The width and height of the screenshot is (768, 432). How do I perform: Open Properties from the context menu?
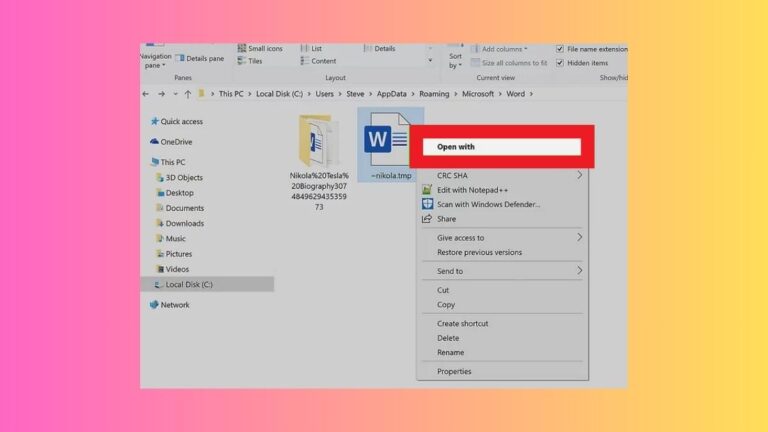click(x=502, y=371)
